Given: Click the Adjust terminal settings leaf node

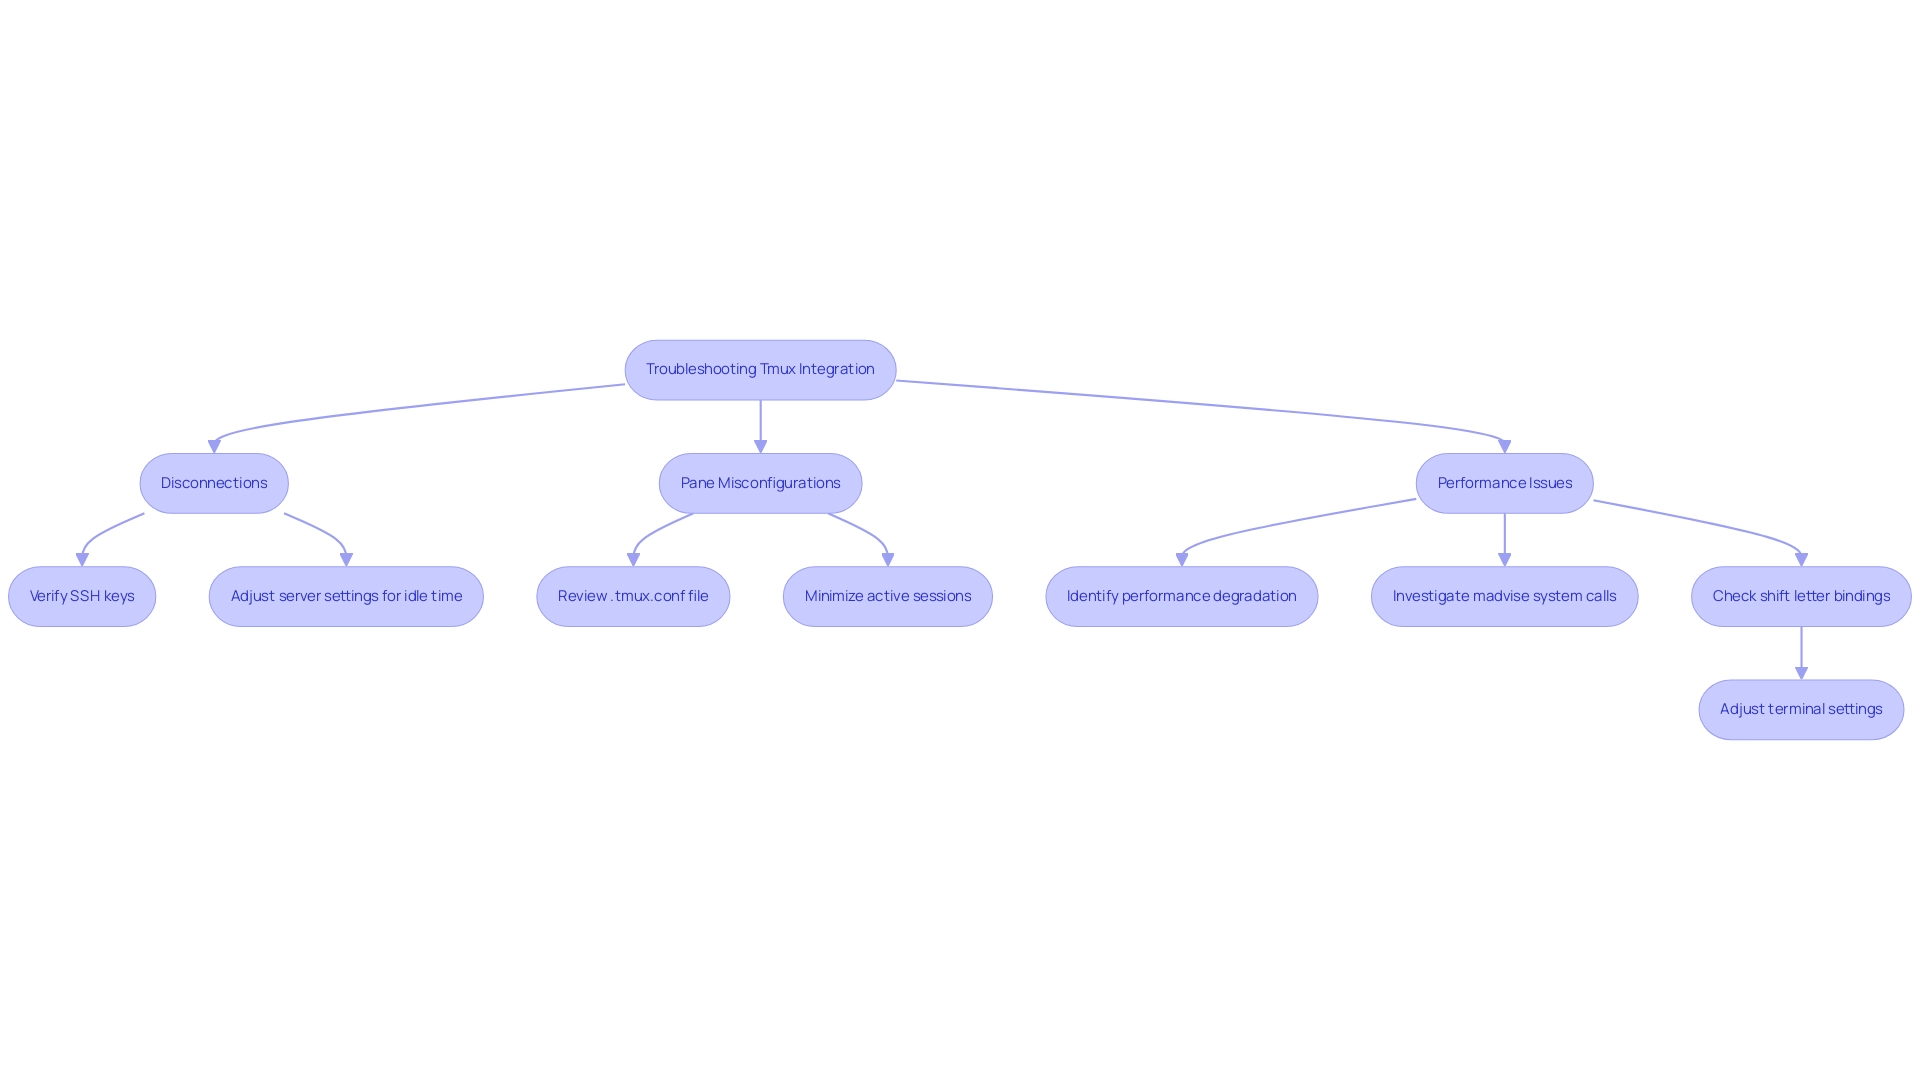Looking at the screenshot, I should 1801,708.
